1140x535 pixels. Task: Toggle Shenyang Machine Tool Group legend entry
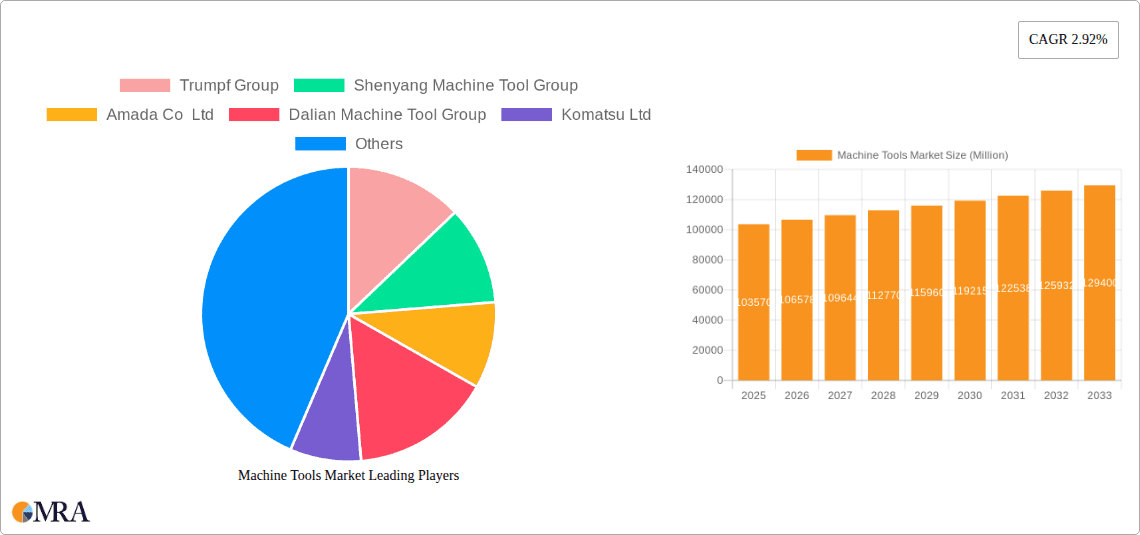click(435, 85)
